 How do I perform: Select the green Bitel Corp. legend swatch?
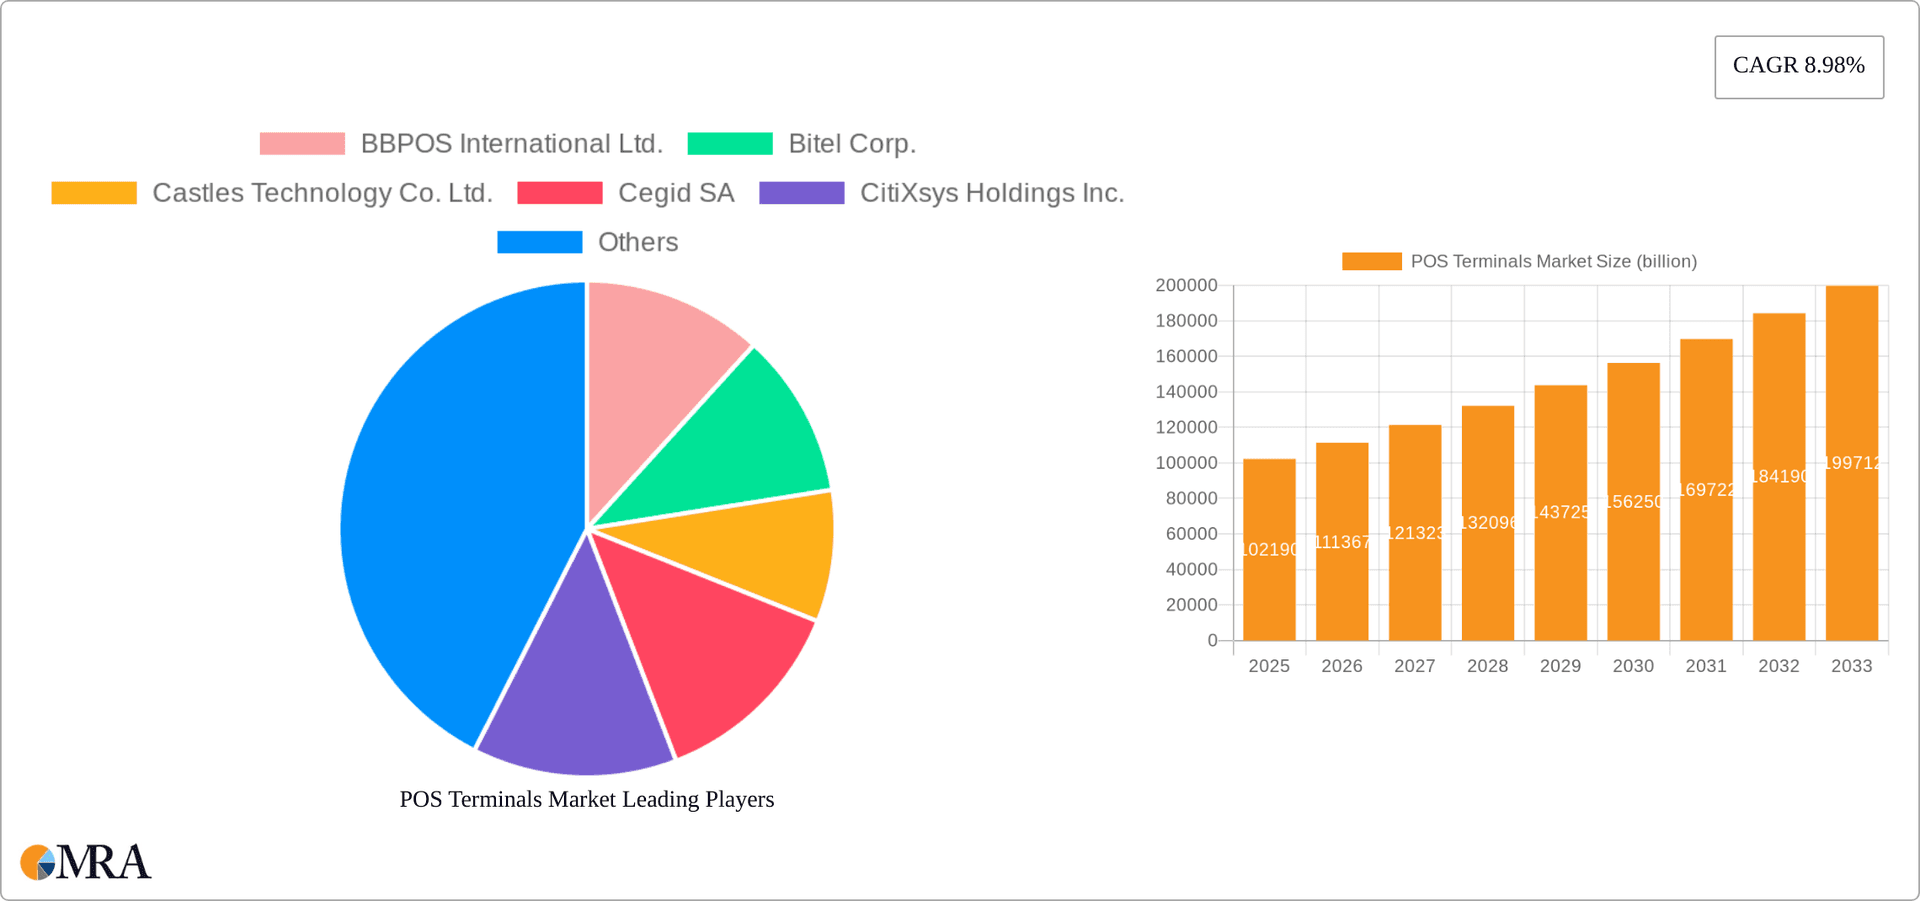coord(729,143)
